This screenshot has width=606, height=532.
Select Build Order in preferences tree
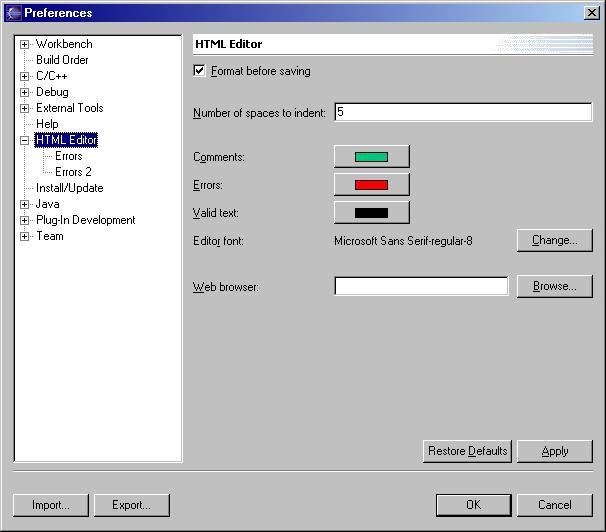pos(62,60)
